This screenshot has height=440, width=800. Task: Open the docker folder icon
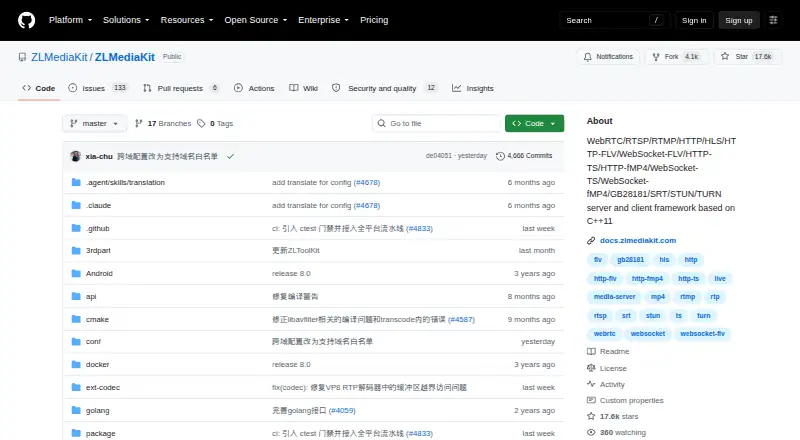click(76, 364)
